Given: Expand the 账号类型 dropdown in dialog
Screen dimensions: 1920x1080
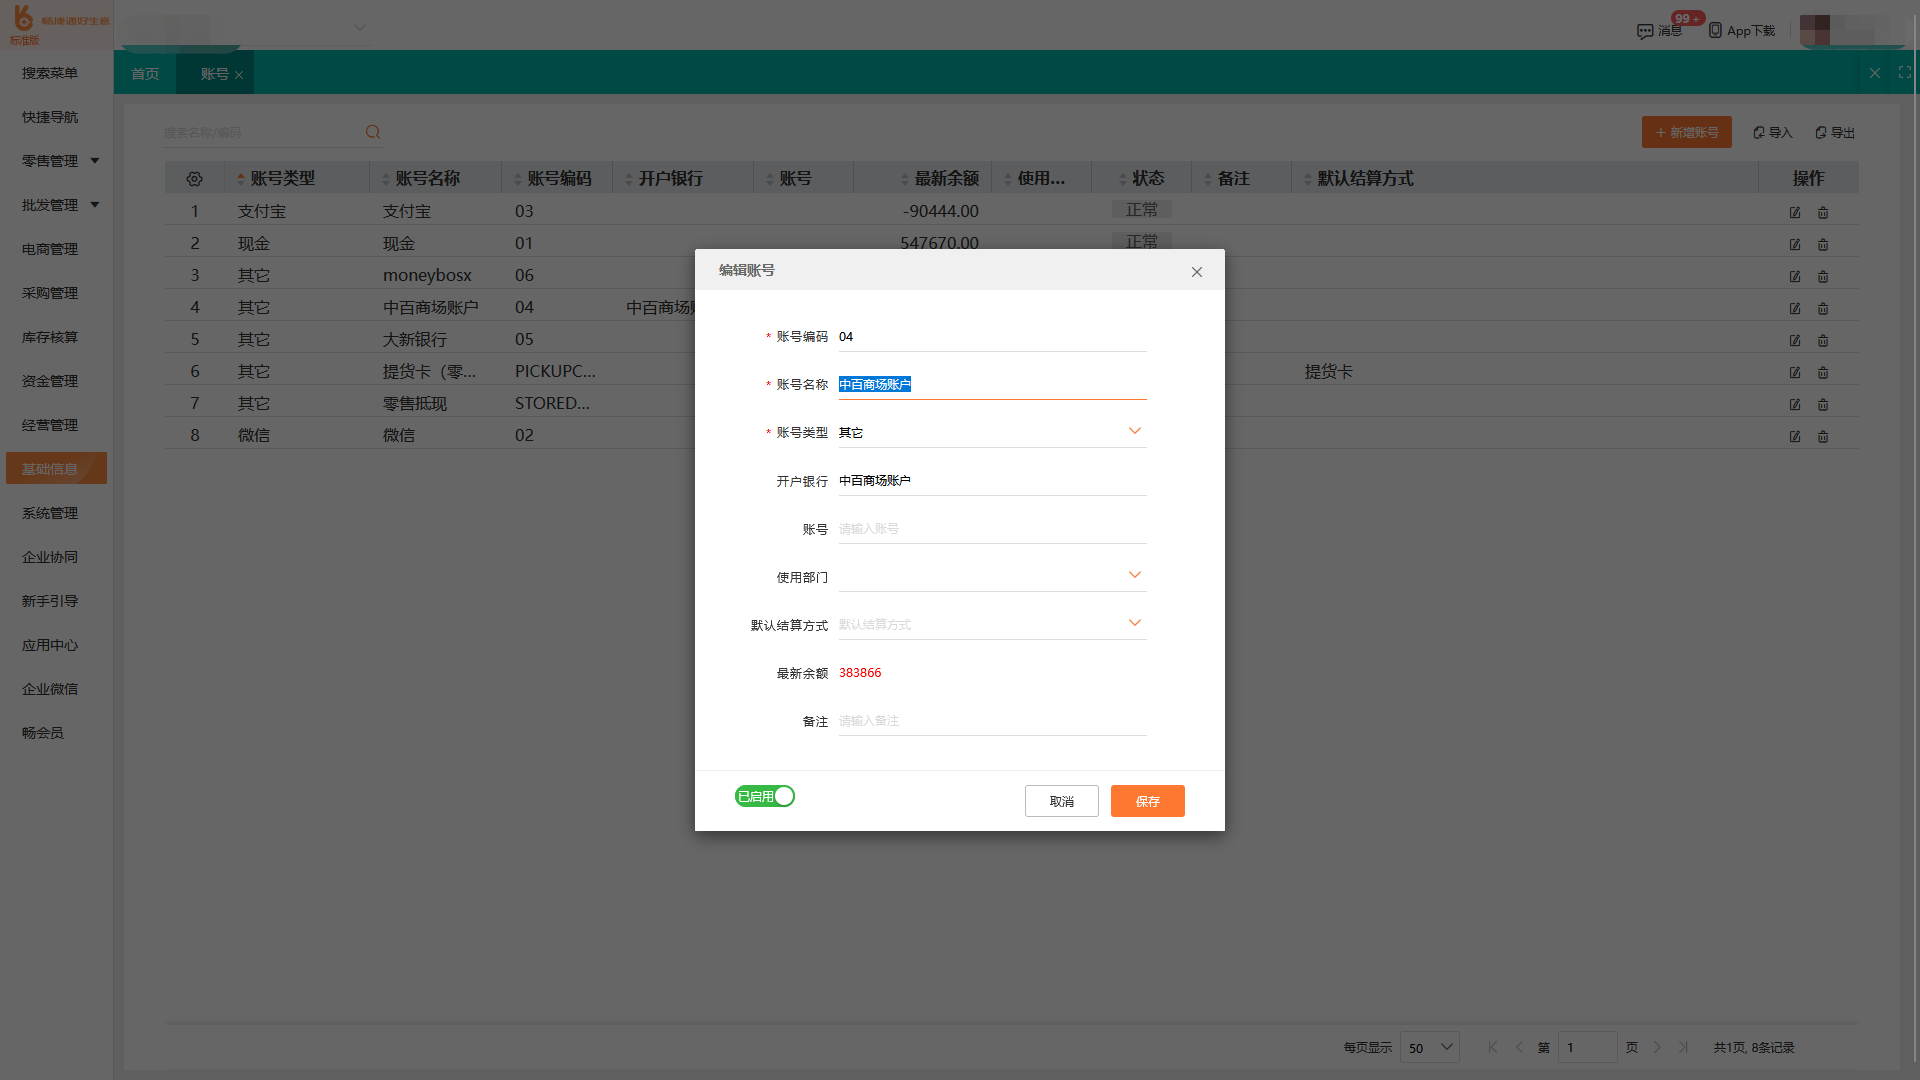Looking at the screenshot, I should pos(1133,431).
